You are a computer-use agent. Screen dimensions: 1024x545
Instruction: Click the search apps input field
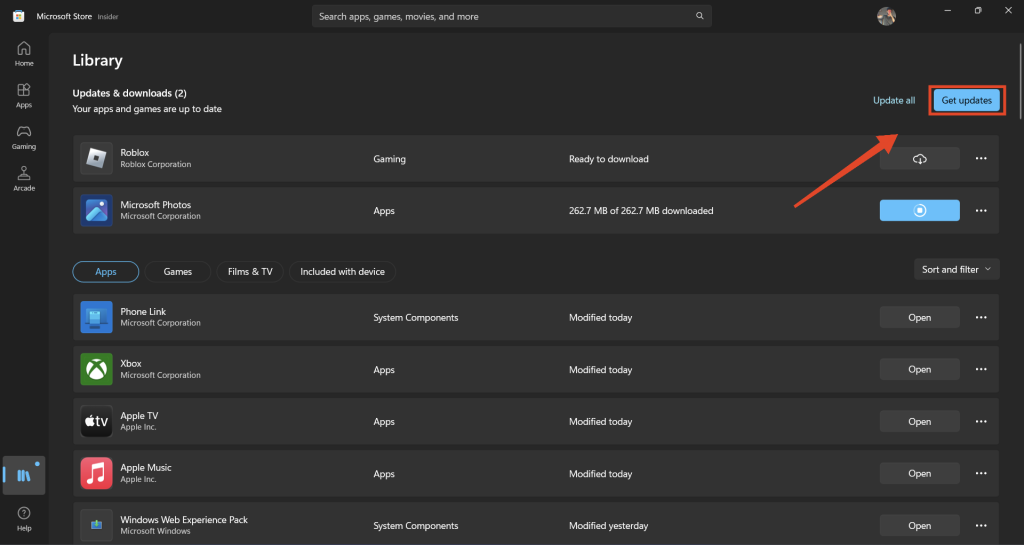coord(511,16)
